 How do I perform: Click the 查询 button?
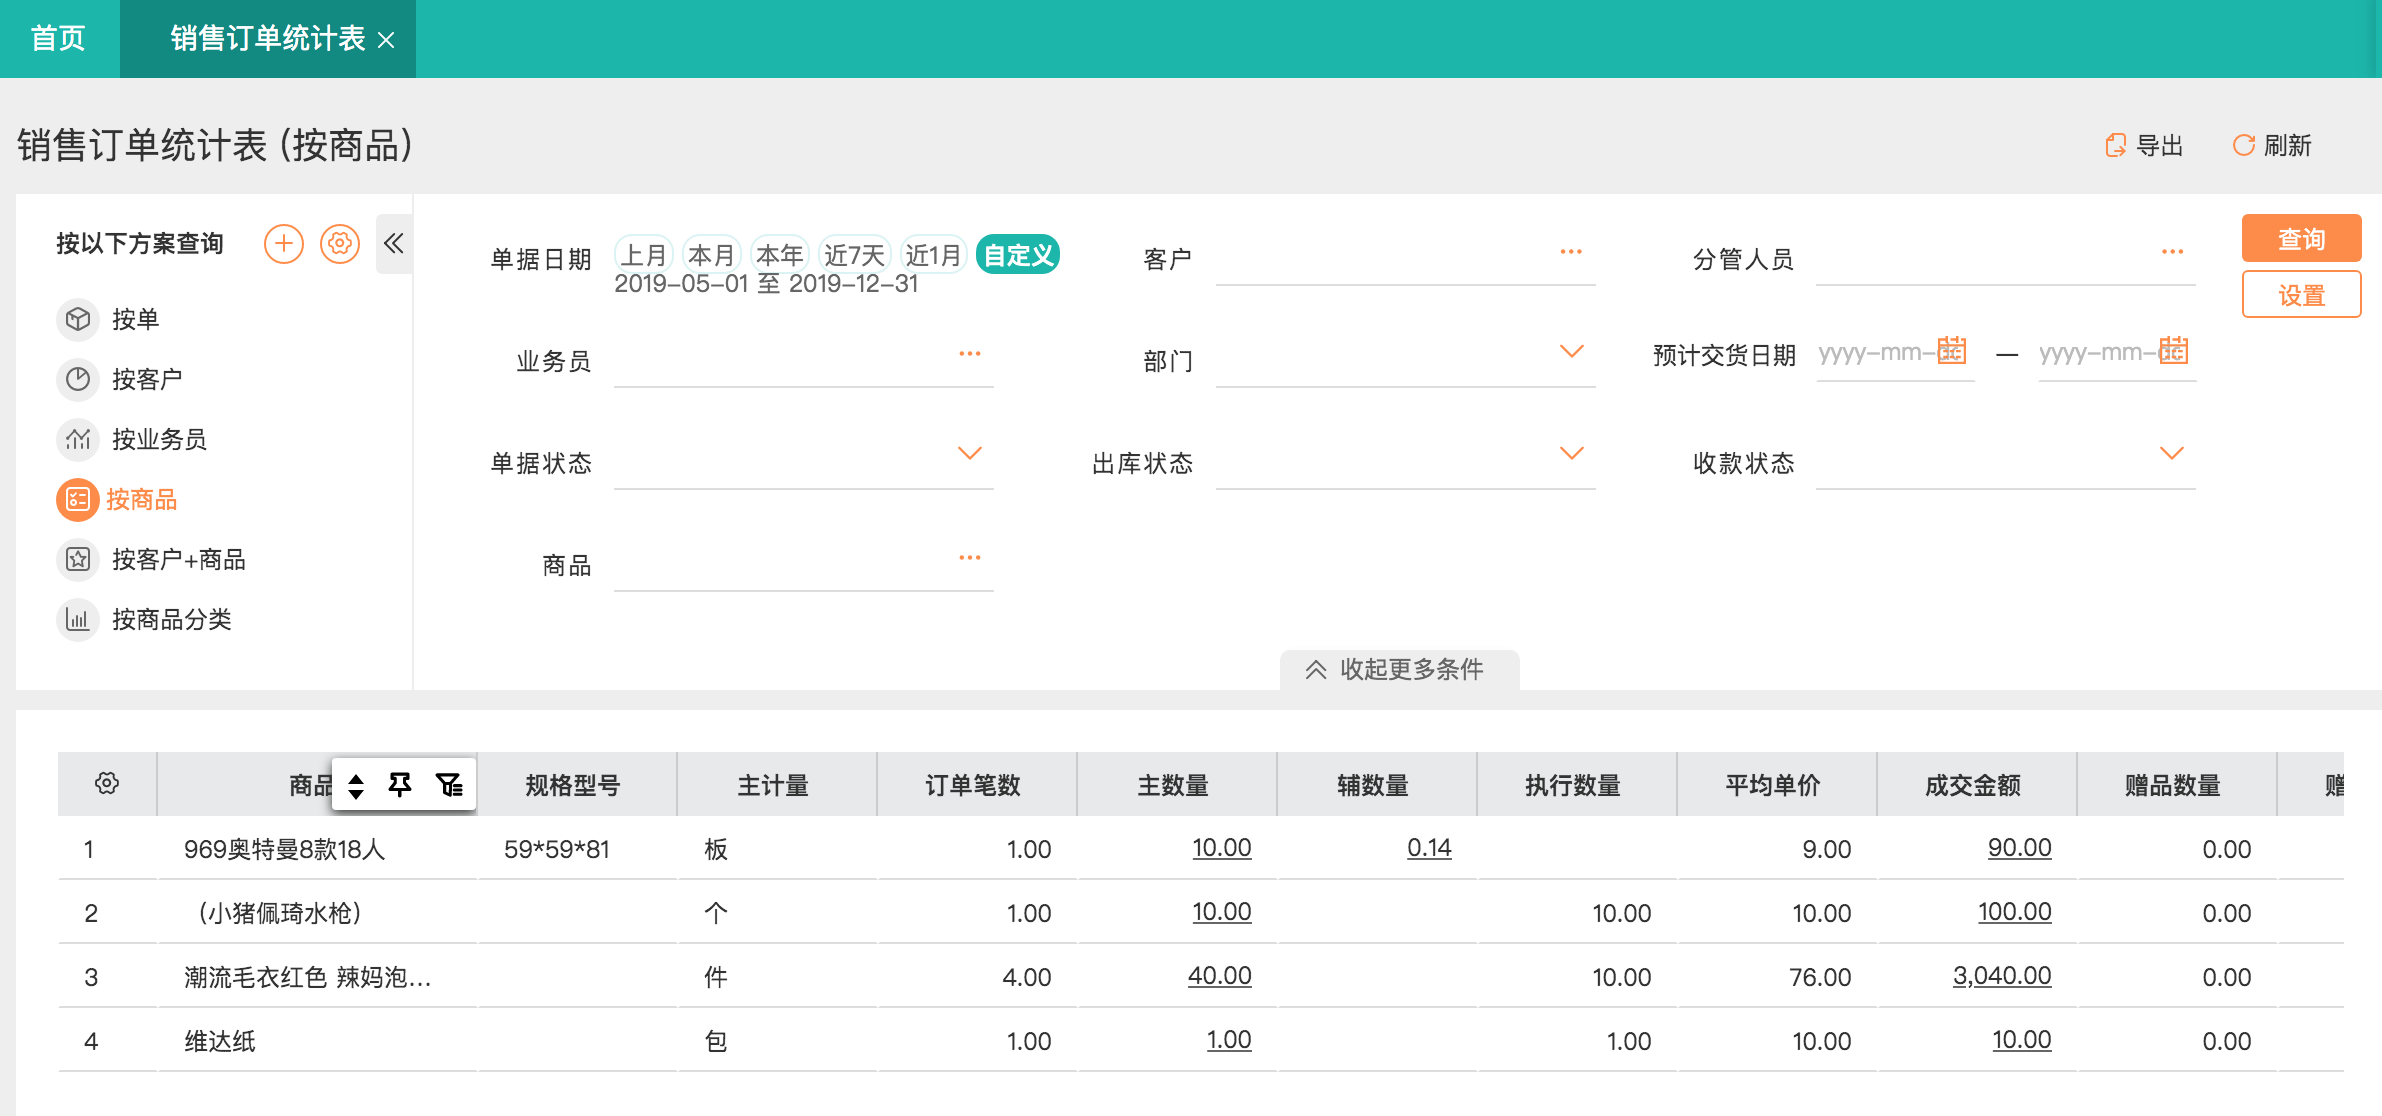(x=2301, y=240)
